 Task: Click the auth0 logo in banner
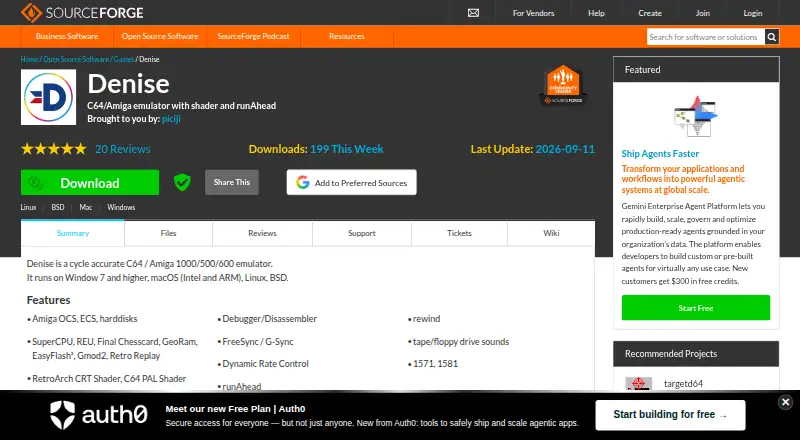(98, 414)
